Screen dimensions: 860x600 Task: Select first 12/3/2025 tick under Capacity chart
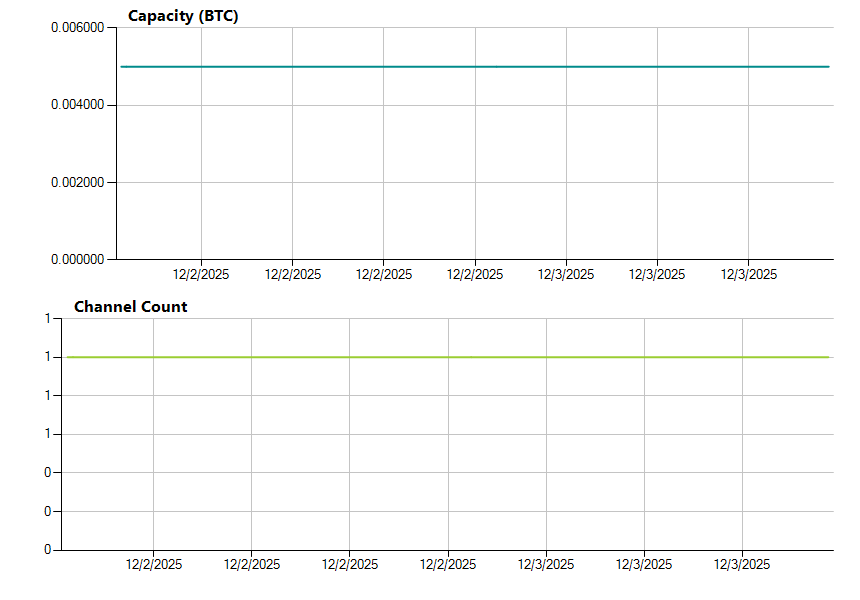click(566, 274)
